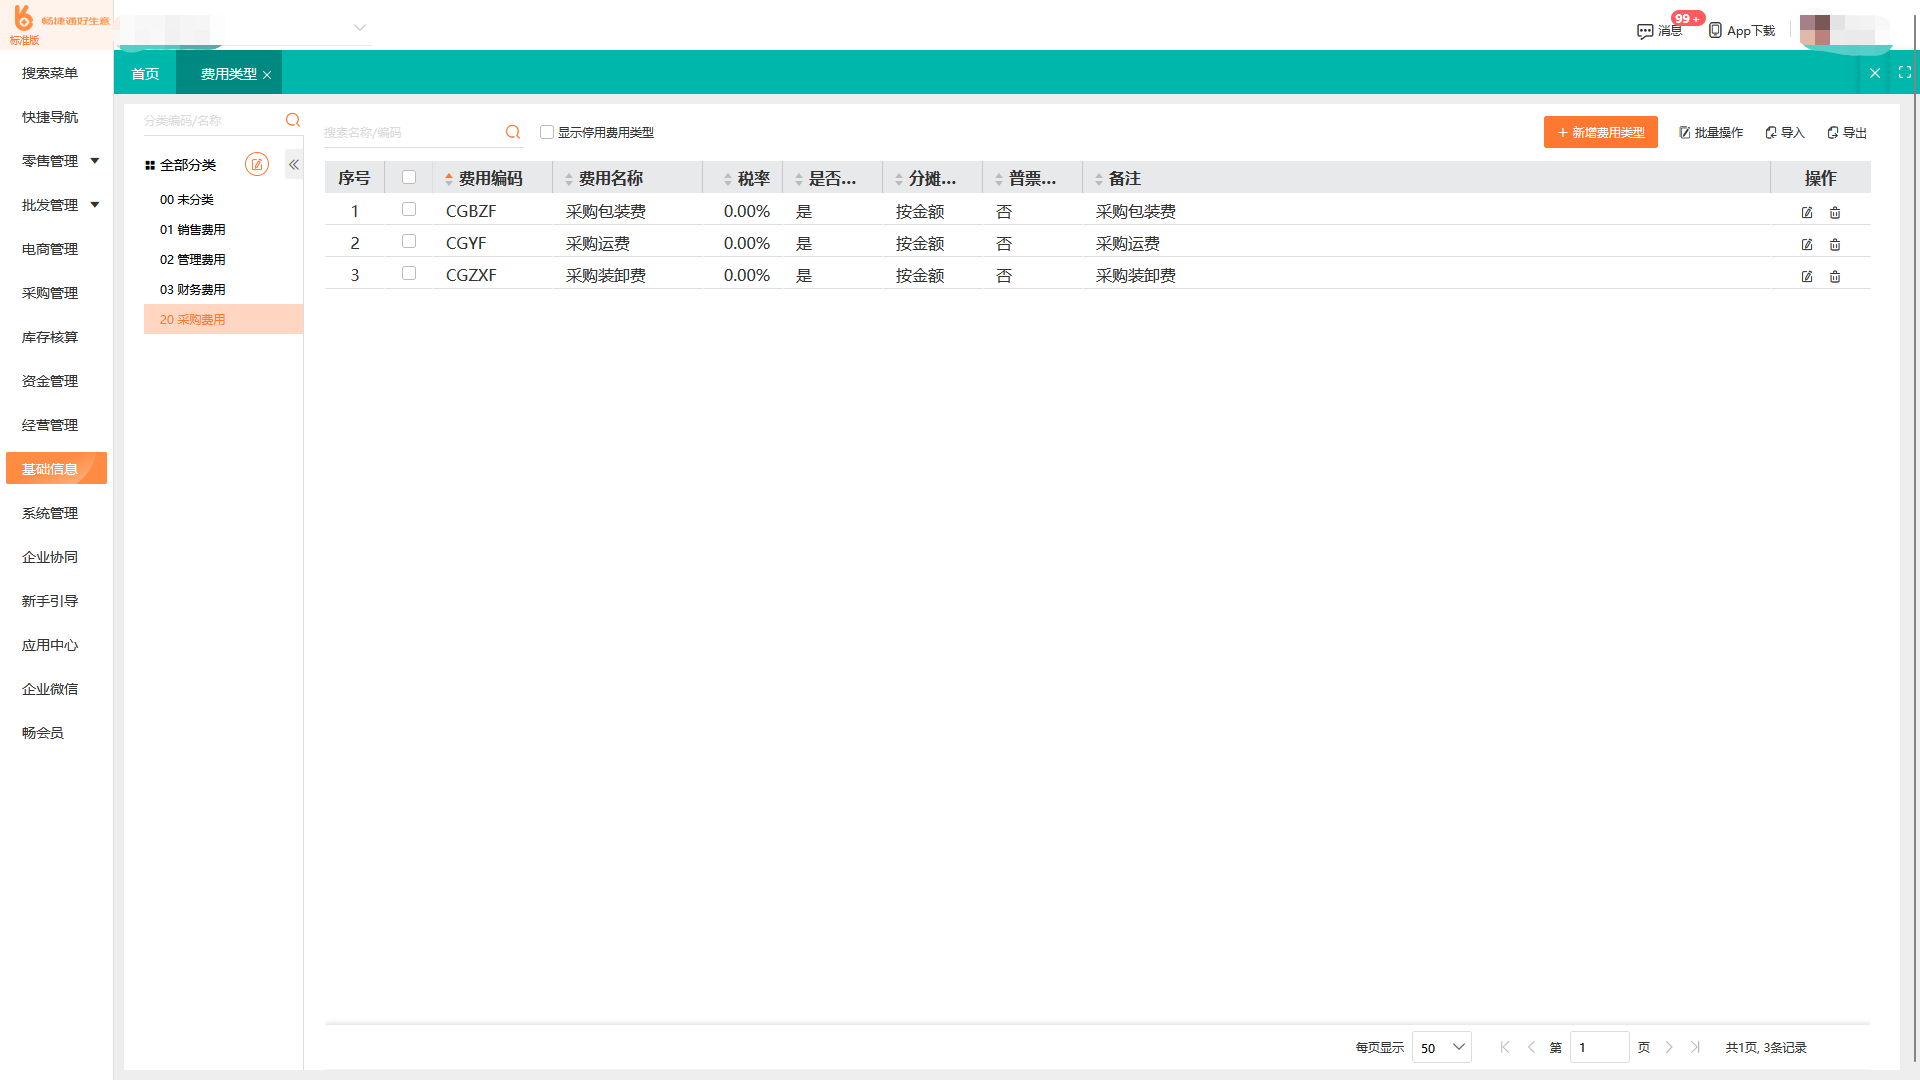1920x1080 pixels.
Task: Click the search magnifier icon in toolbar
Action: tap(514, 132)
